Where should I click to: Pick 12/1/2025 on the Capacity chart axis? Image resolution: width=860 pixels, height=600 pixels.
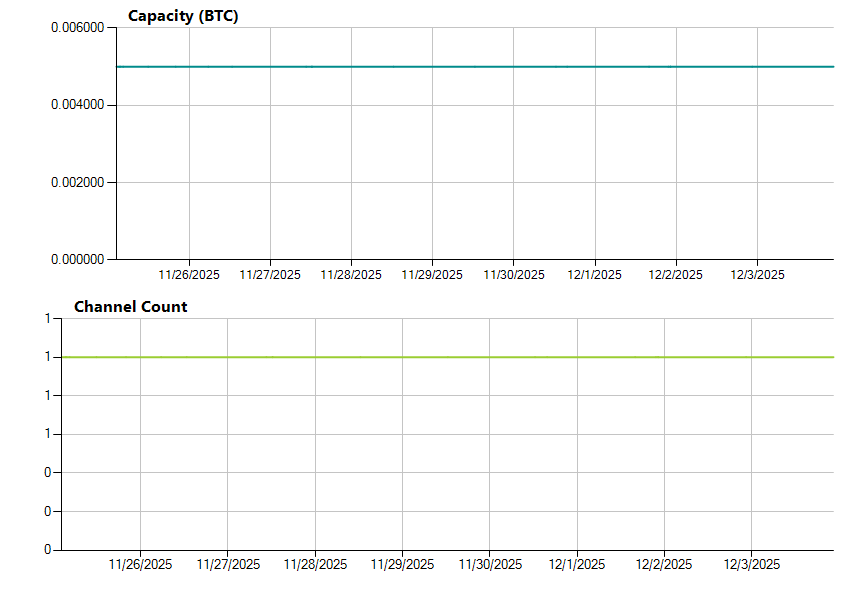[x=595, y=275]
